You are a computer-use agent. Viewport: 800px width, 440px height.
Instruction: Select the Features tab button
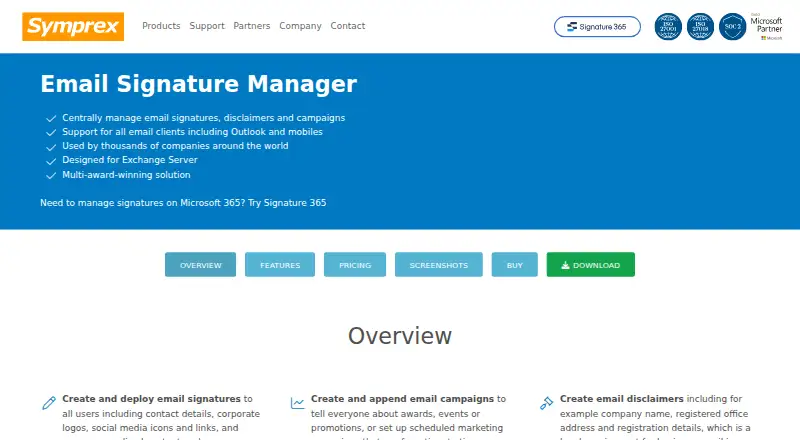point(280,264)
